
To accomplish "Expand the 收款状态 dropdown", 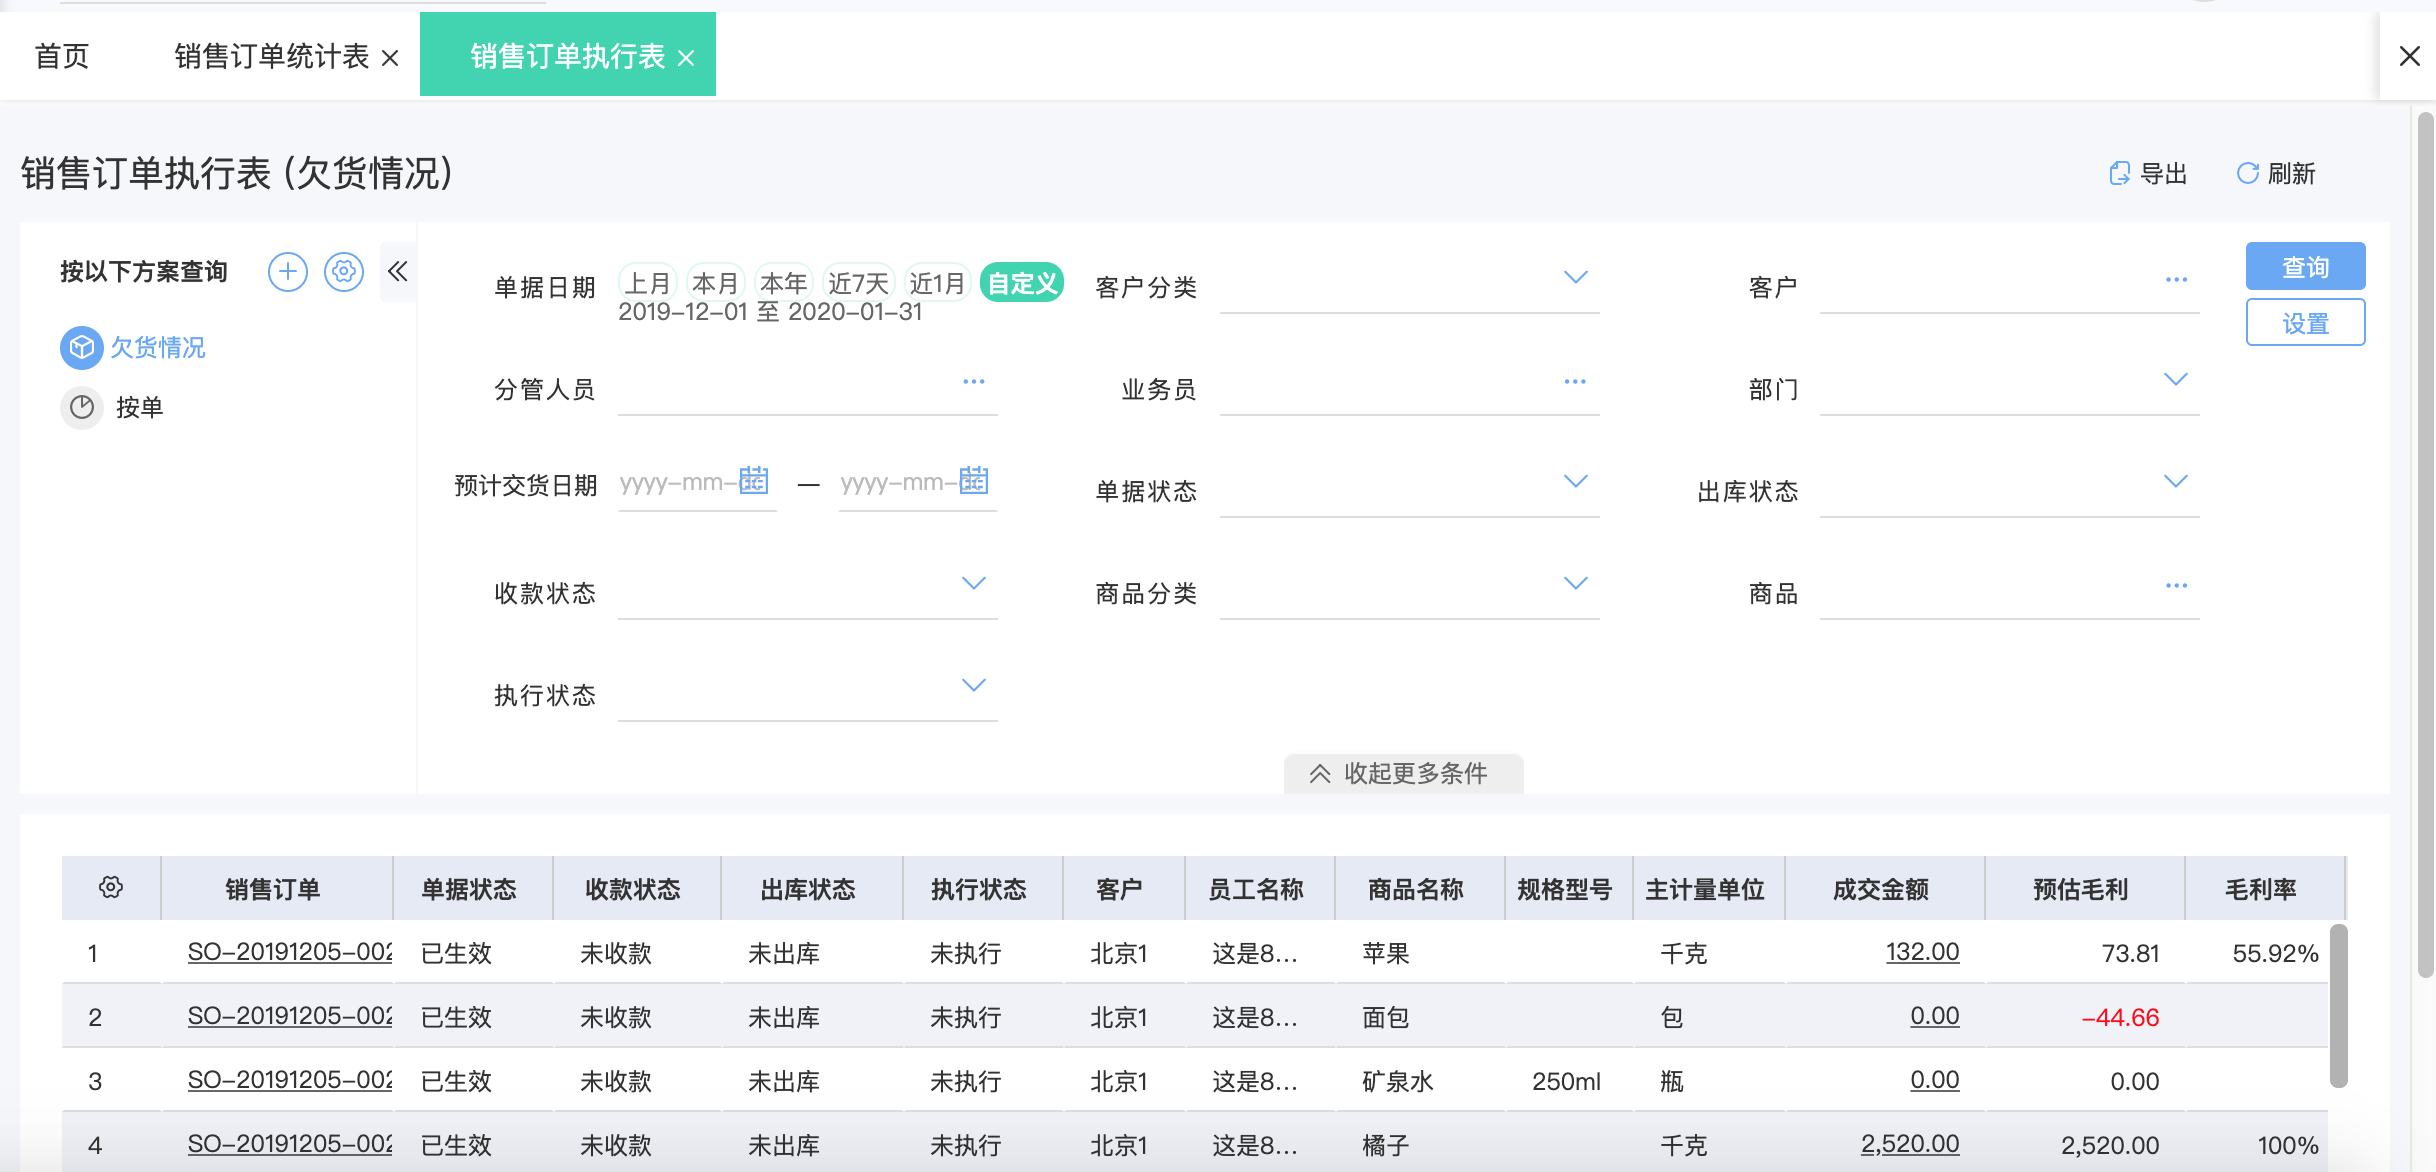I will (977, 586).
